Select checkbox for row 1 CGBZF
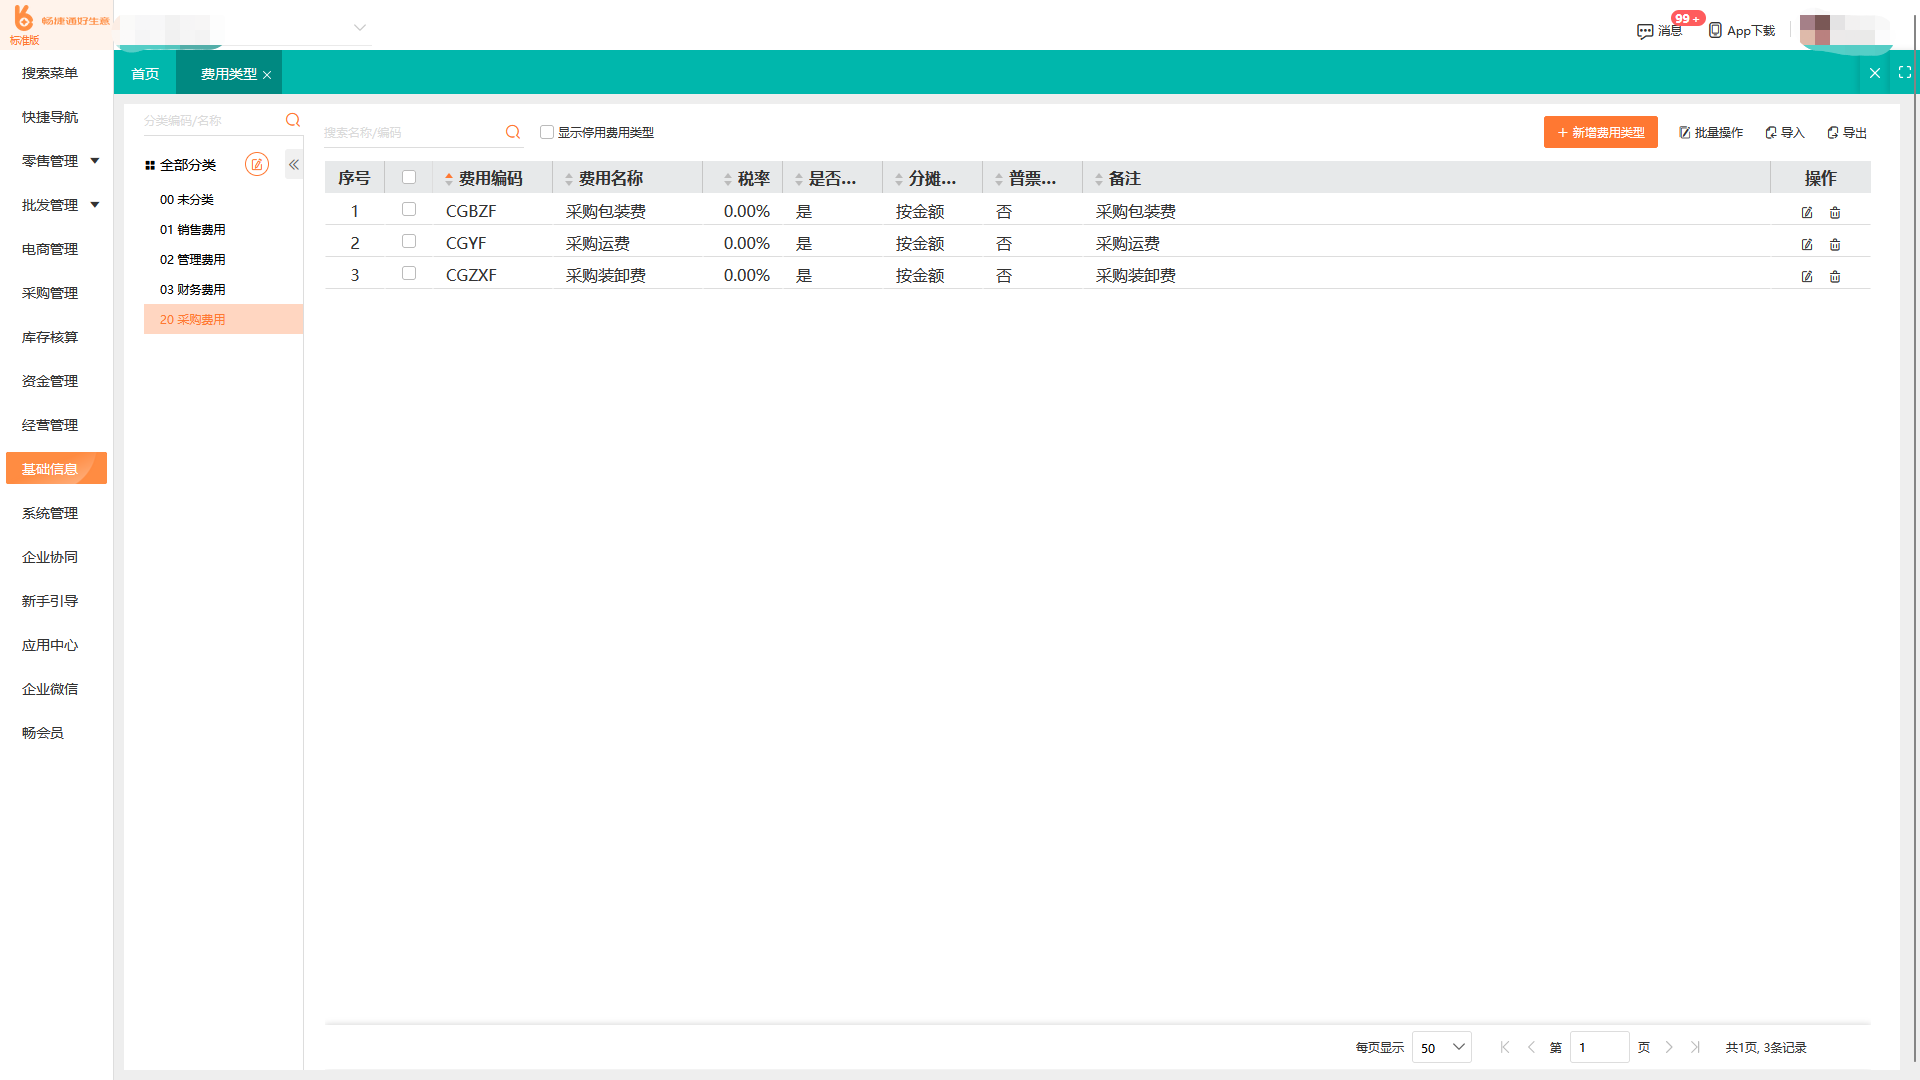Image resolution: width=1920 pixels, height=1080 pixels. click(x=409, y=210)
